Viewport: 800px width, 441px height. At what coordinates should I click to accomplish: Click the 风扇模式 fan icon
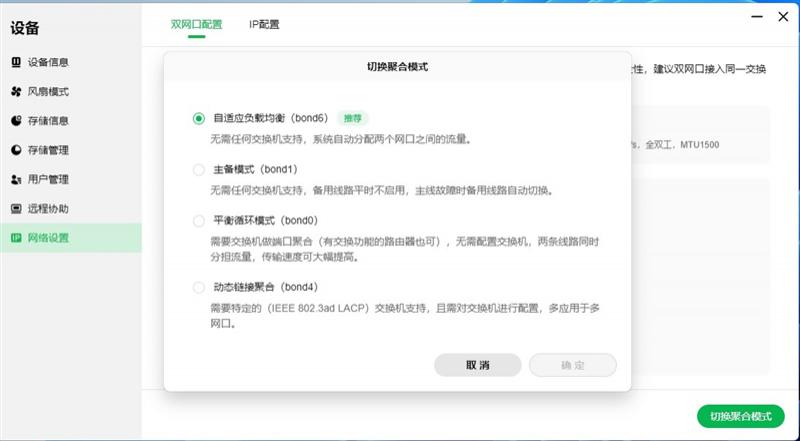(16, 92)
